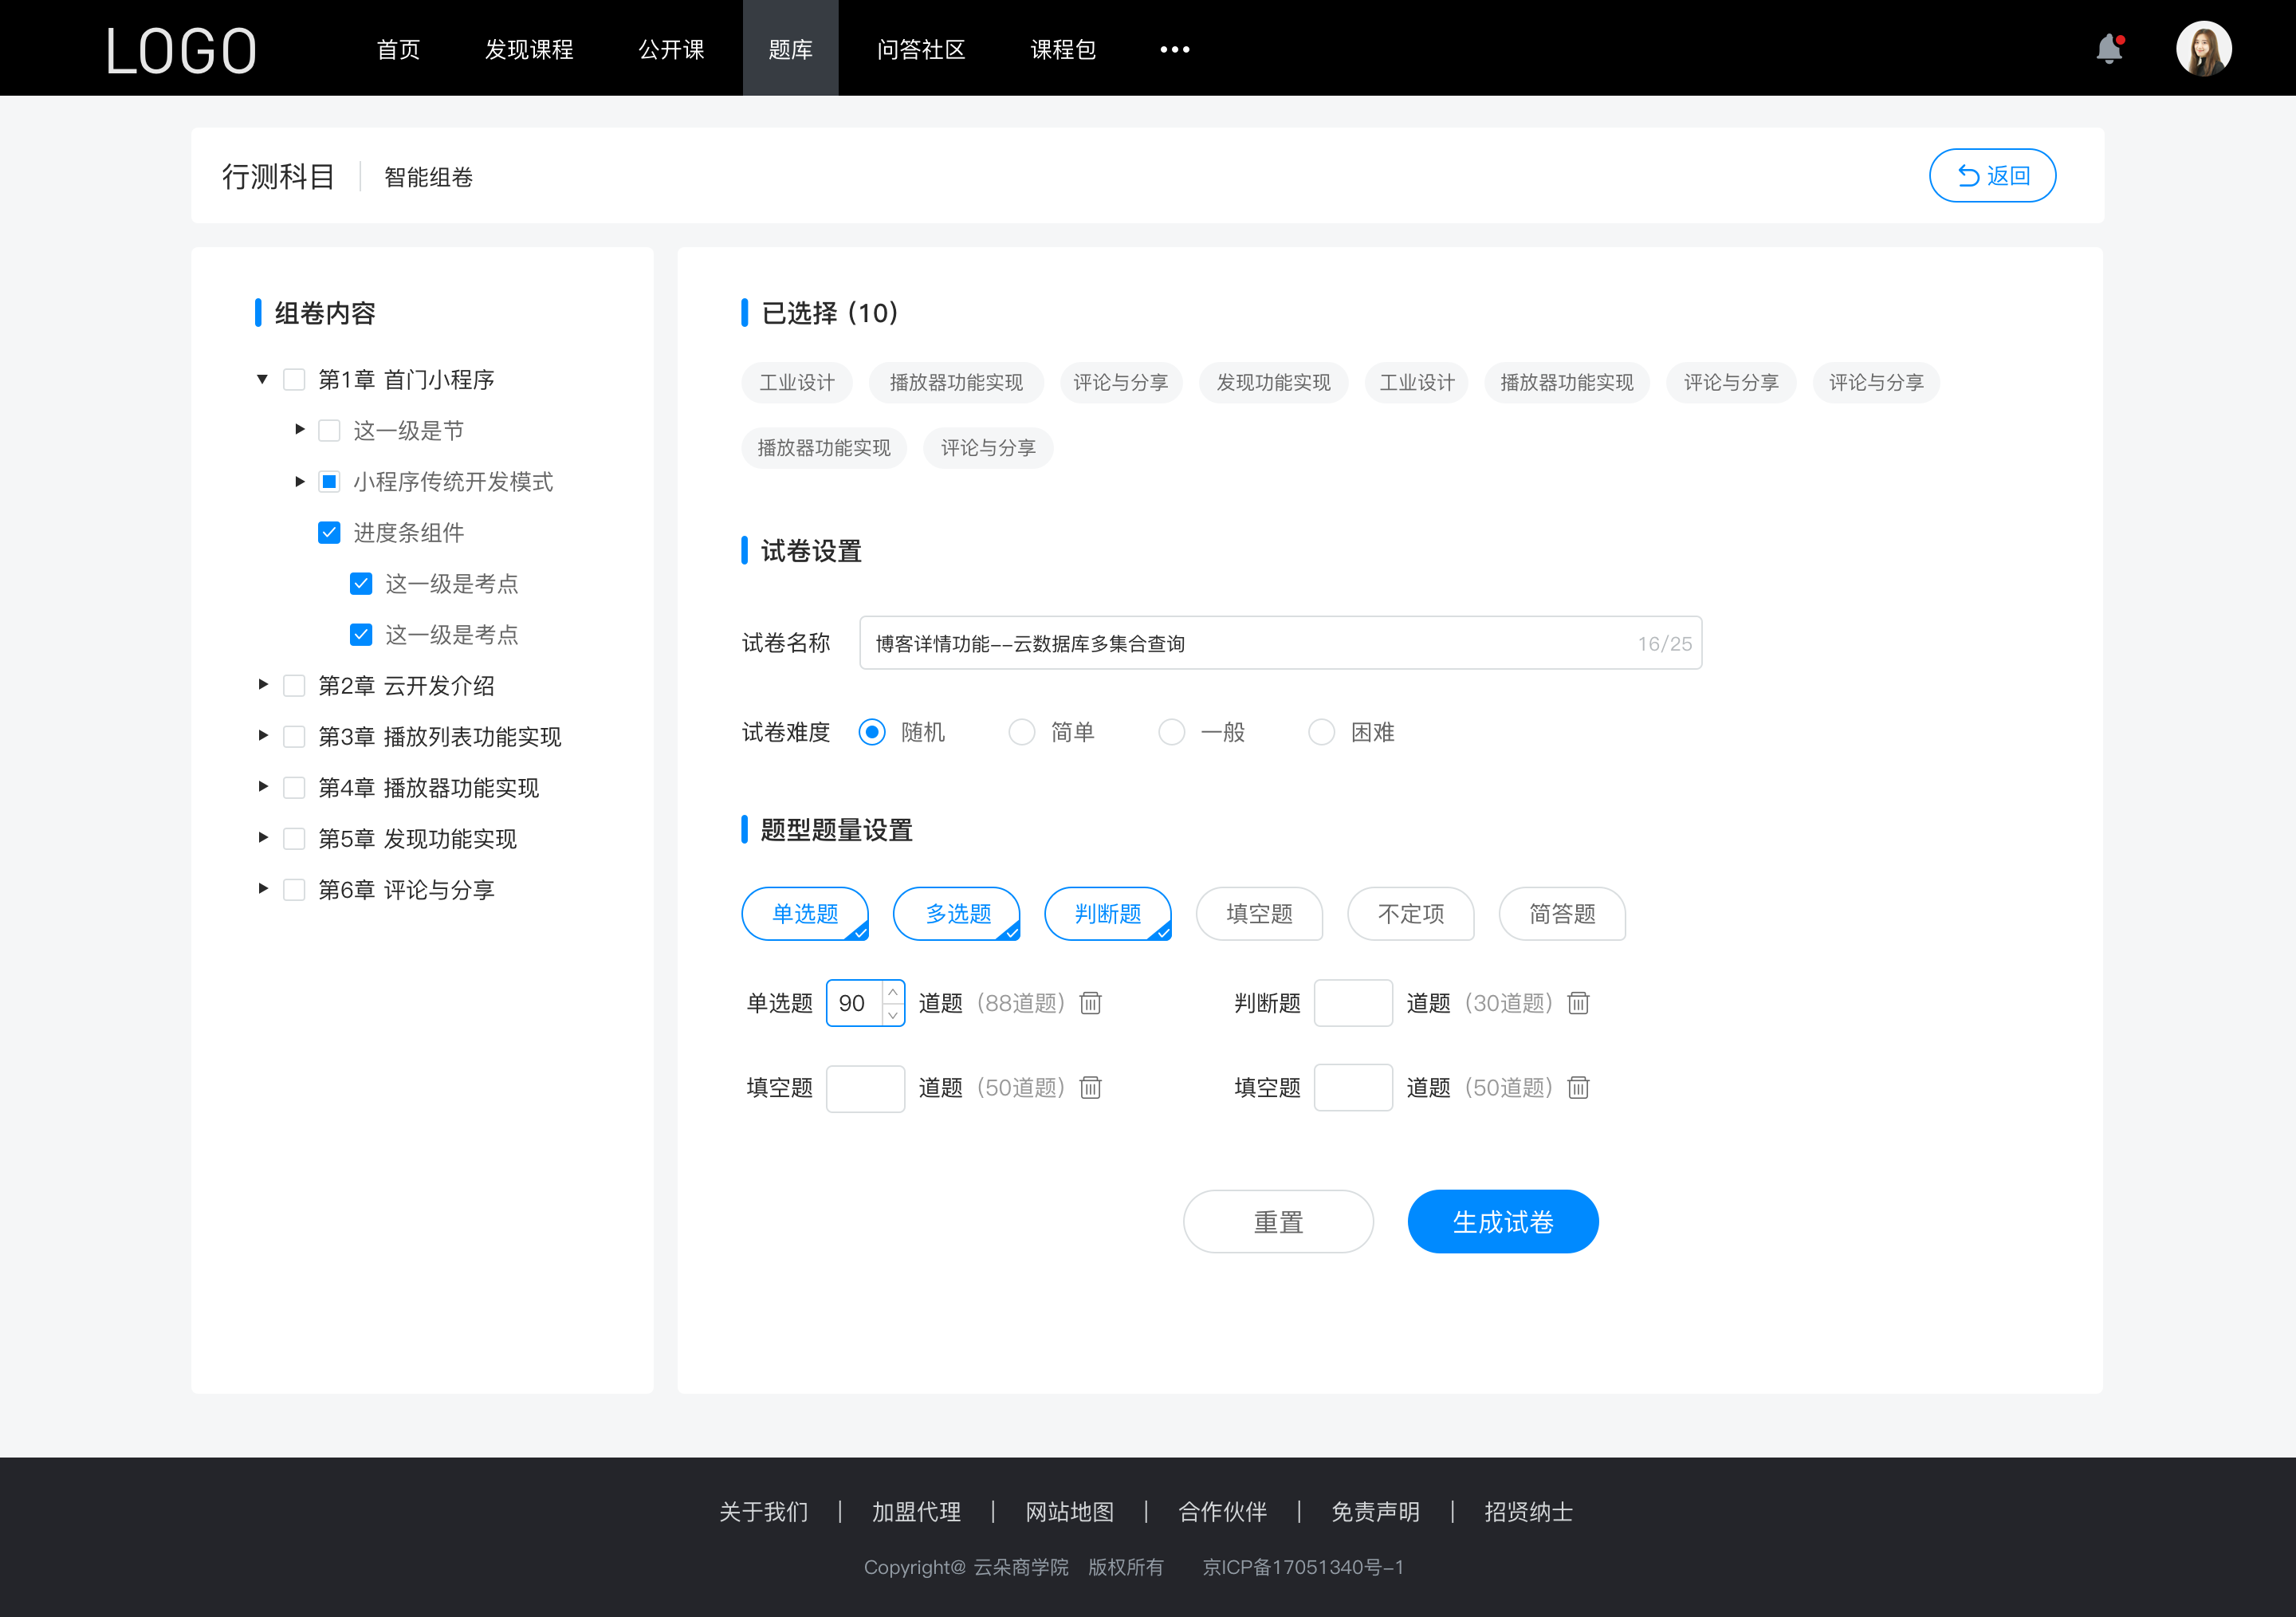
Task: Click the notification bell icon
Action: click(x=2114, y=47)
